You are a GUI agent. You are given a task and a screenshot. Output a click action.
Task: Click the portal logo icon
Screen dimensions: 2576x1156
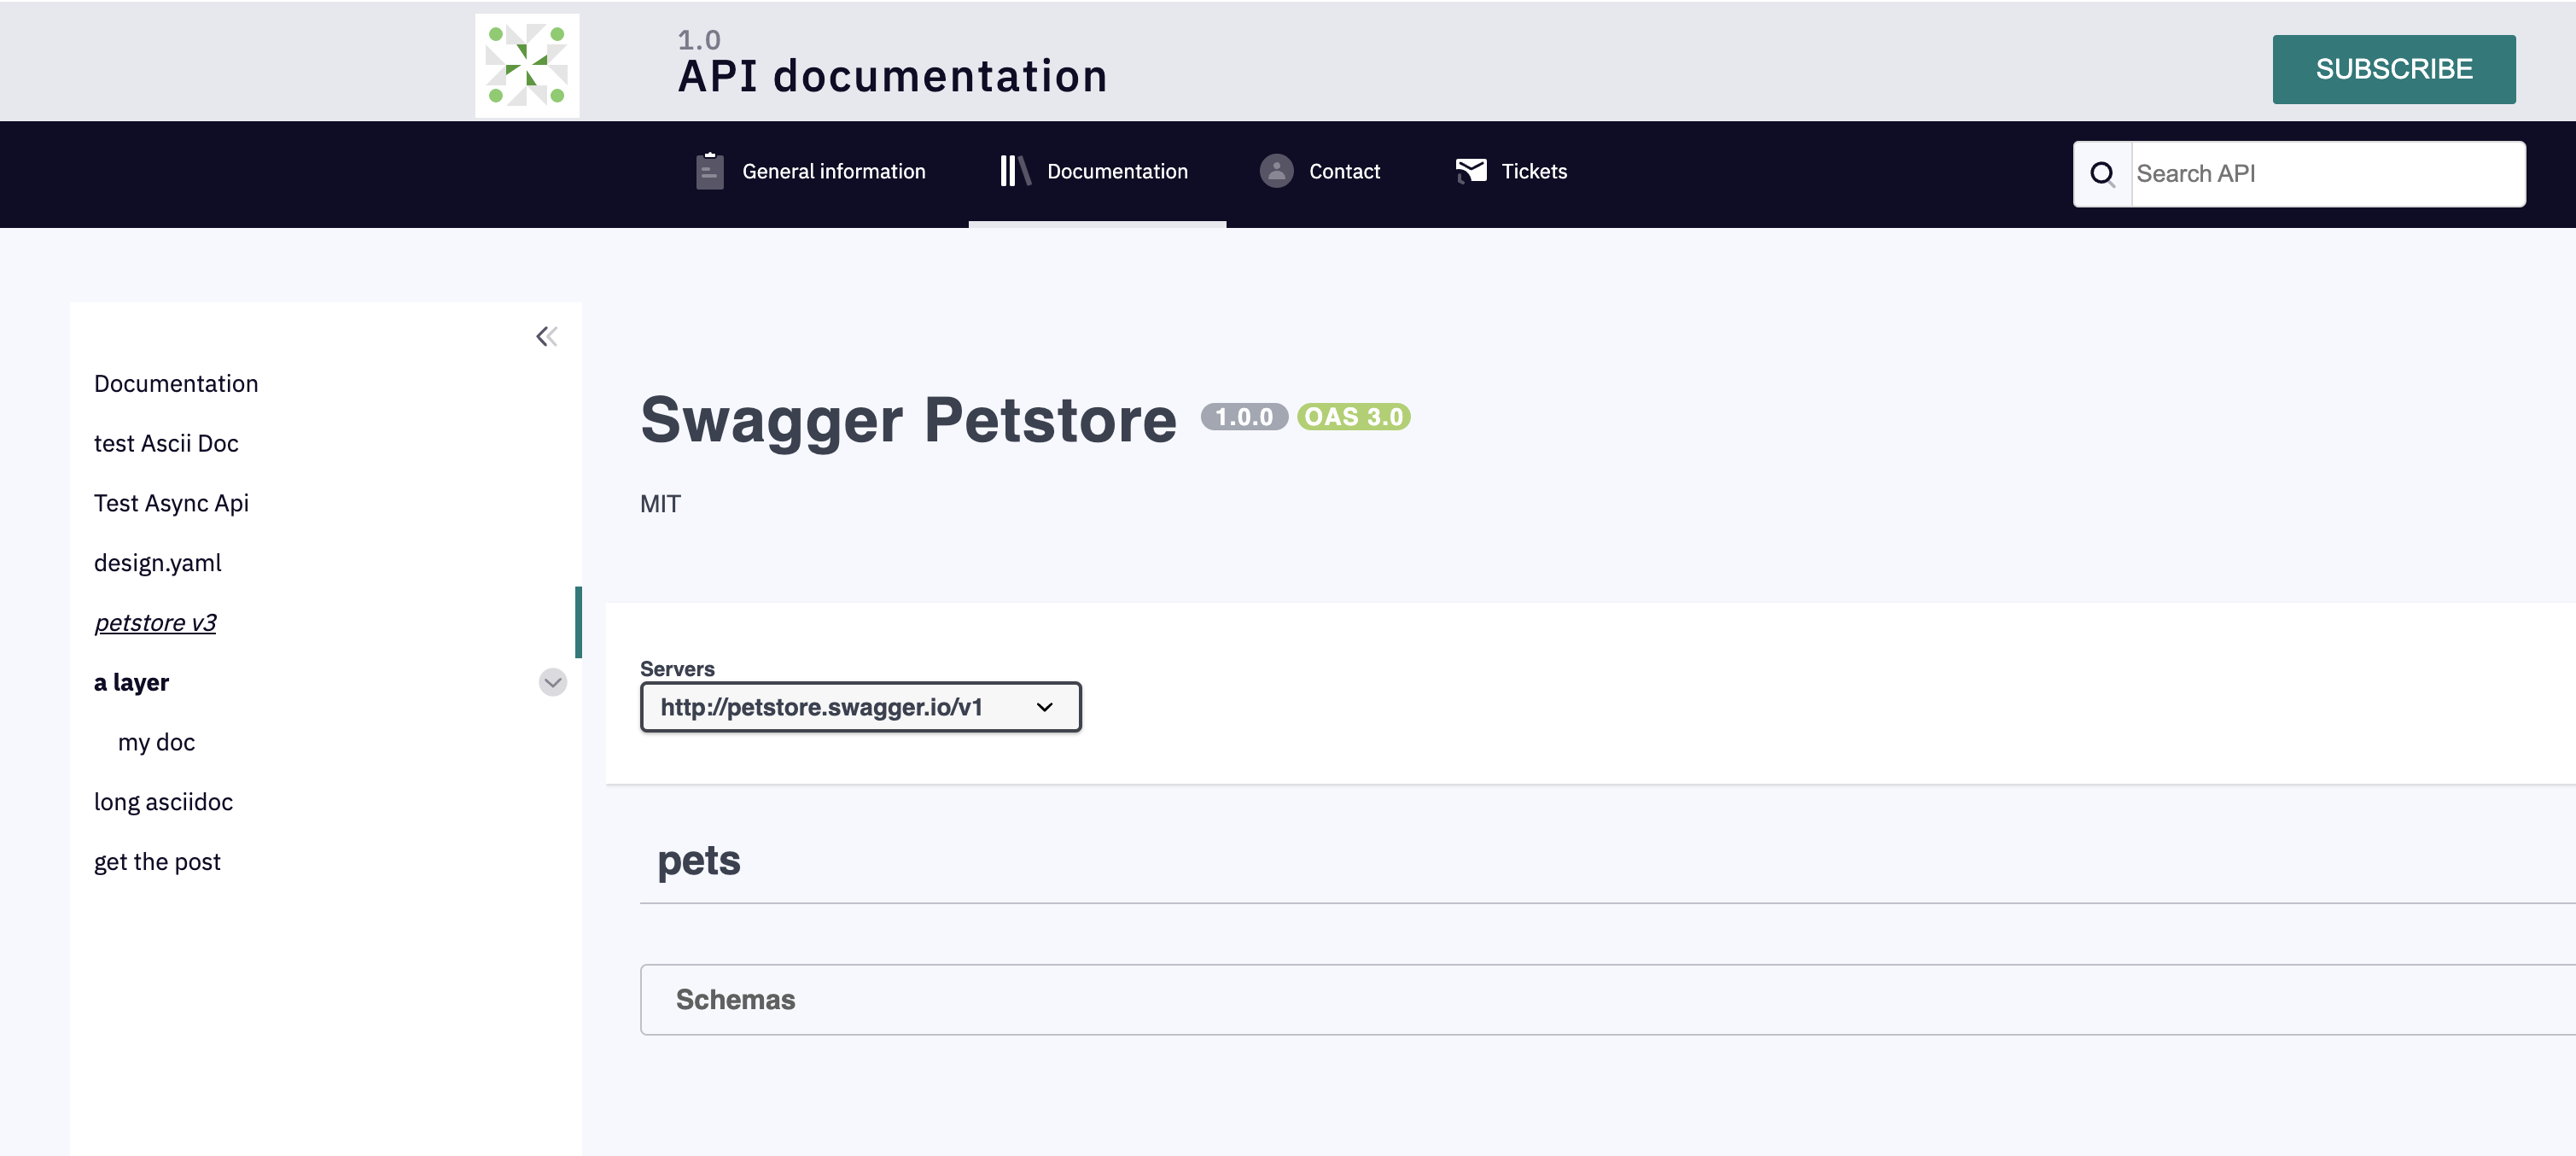pyautogui.click(x=527, y=64)
